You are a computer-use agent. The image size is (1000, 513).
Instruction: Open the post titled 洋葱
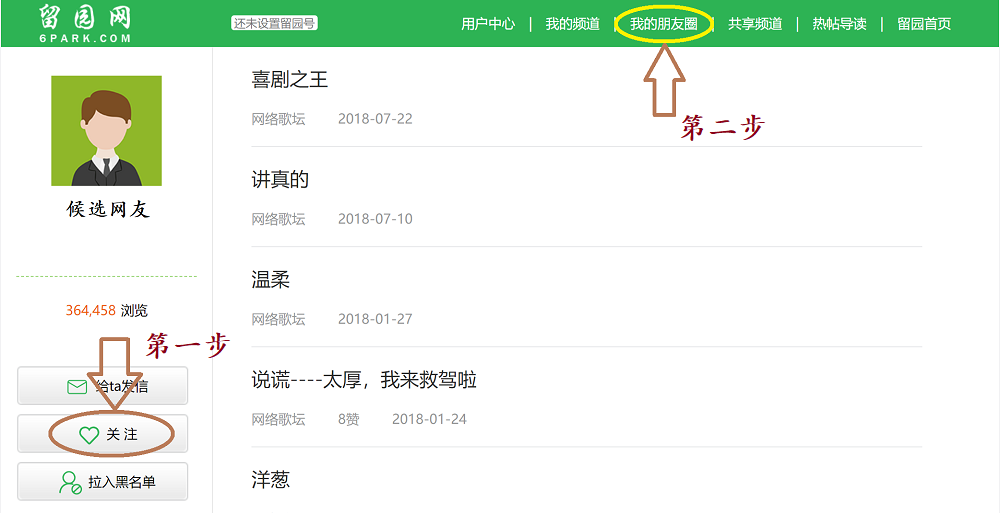[271, 480]
